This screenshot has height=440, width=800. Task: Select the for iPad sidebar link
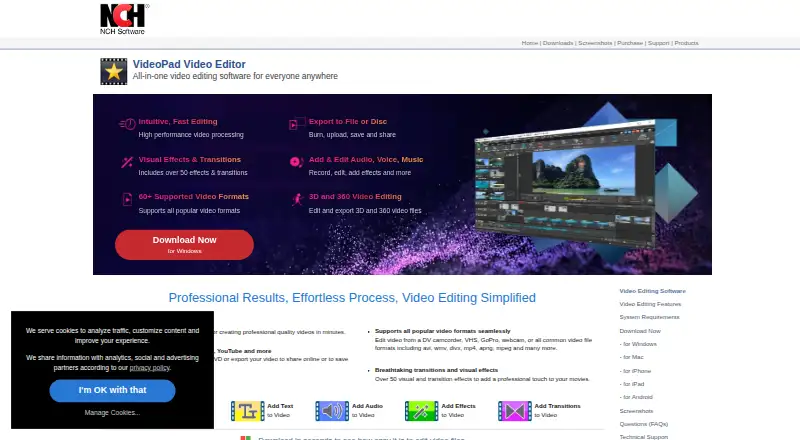click(x=632, y=384)
